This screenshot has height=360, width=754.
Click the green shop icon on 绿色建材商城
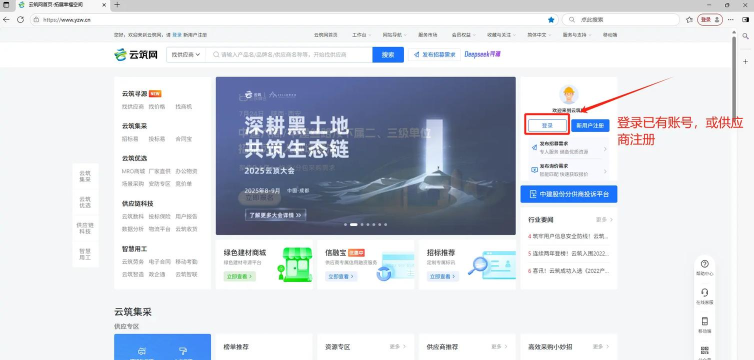(x=295, y=264)
